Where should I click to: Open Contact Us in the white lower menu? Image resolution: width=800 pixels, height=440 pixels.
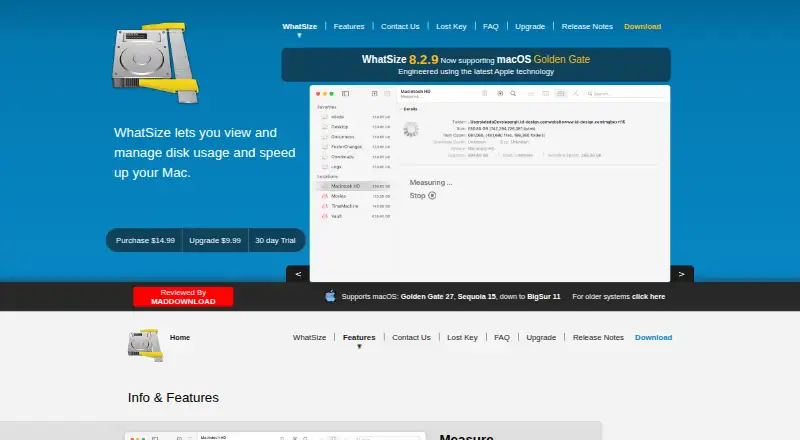pos(411,337)
